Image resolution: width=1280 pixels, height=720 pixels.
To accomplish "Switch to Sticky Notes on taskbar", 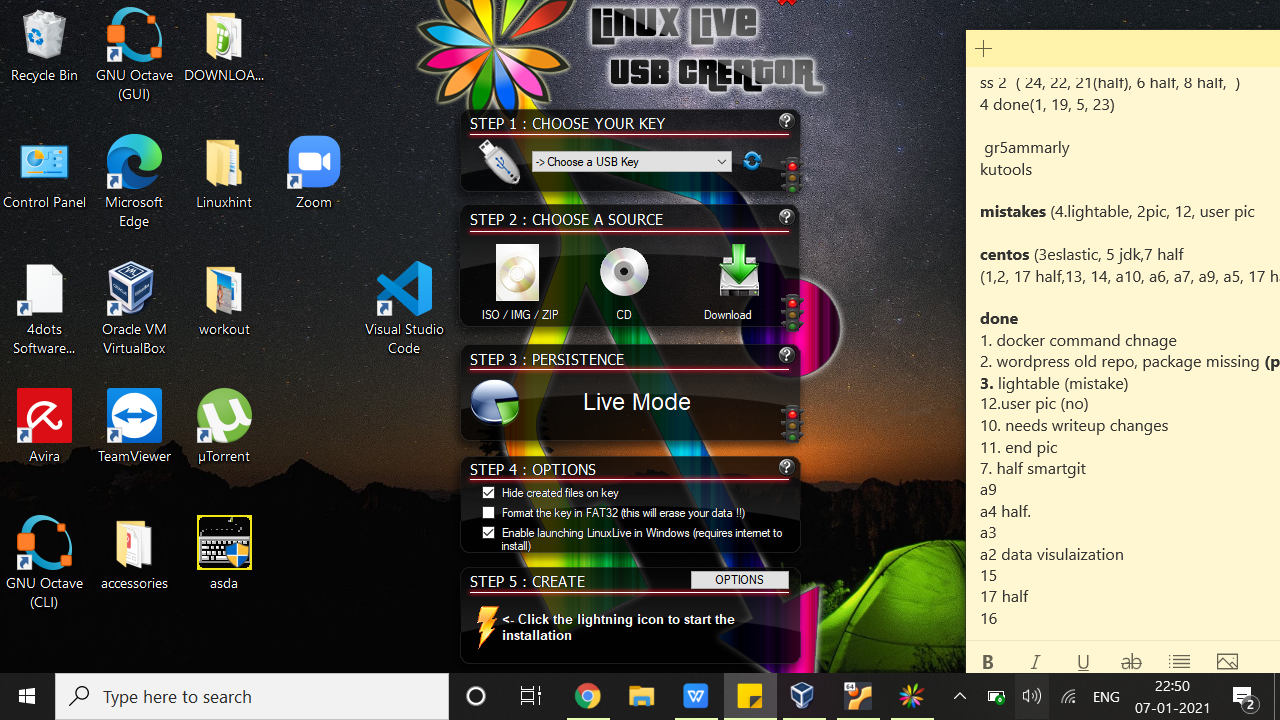I will [749, 696].
